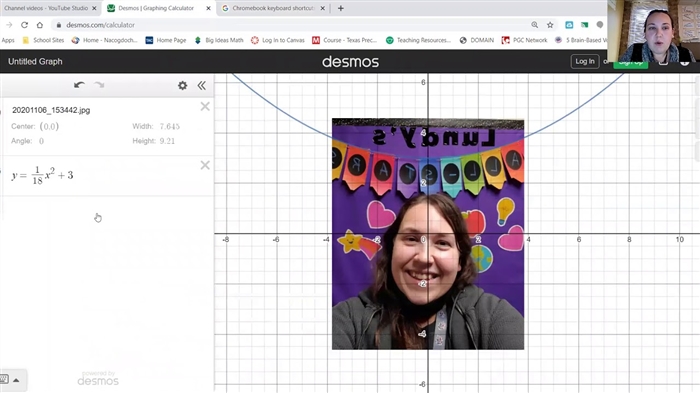Viewport: 700px width, 393px height.
Task: Open the Big Ideas Math bookmark
Action: [x=219, y=40]
